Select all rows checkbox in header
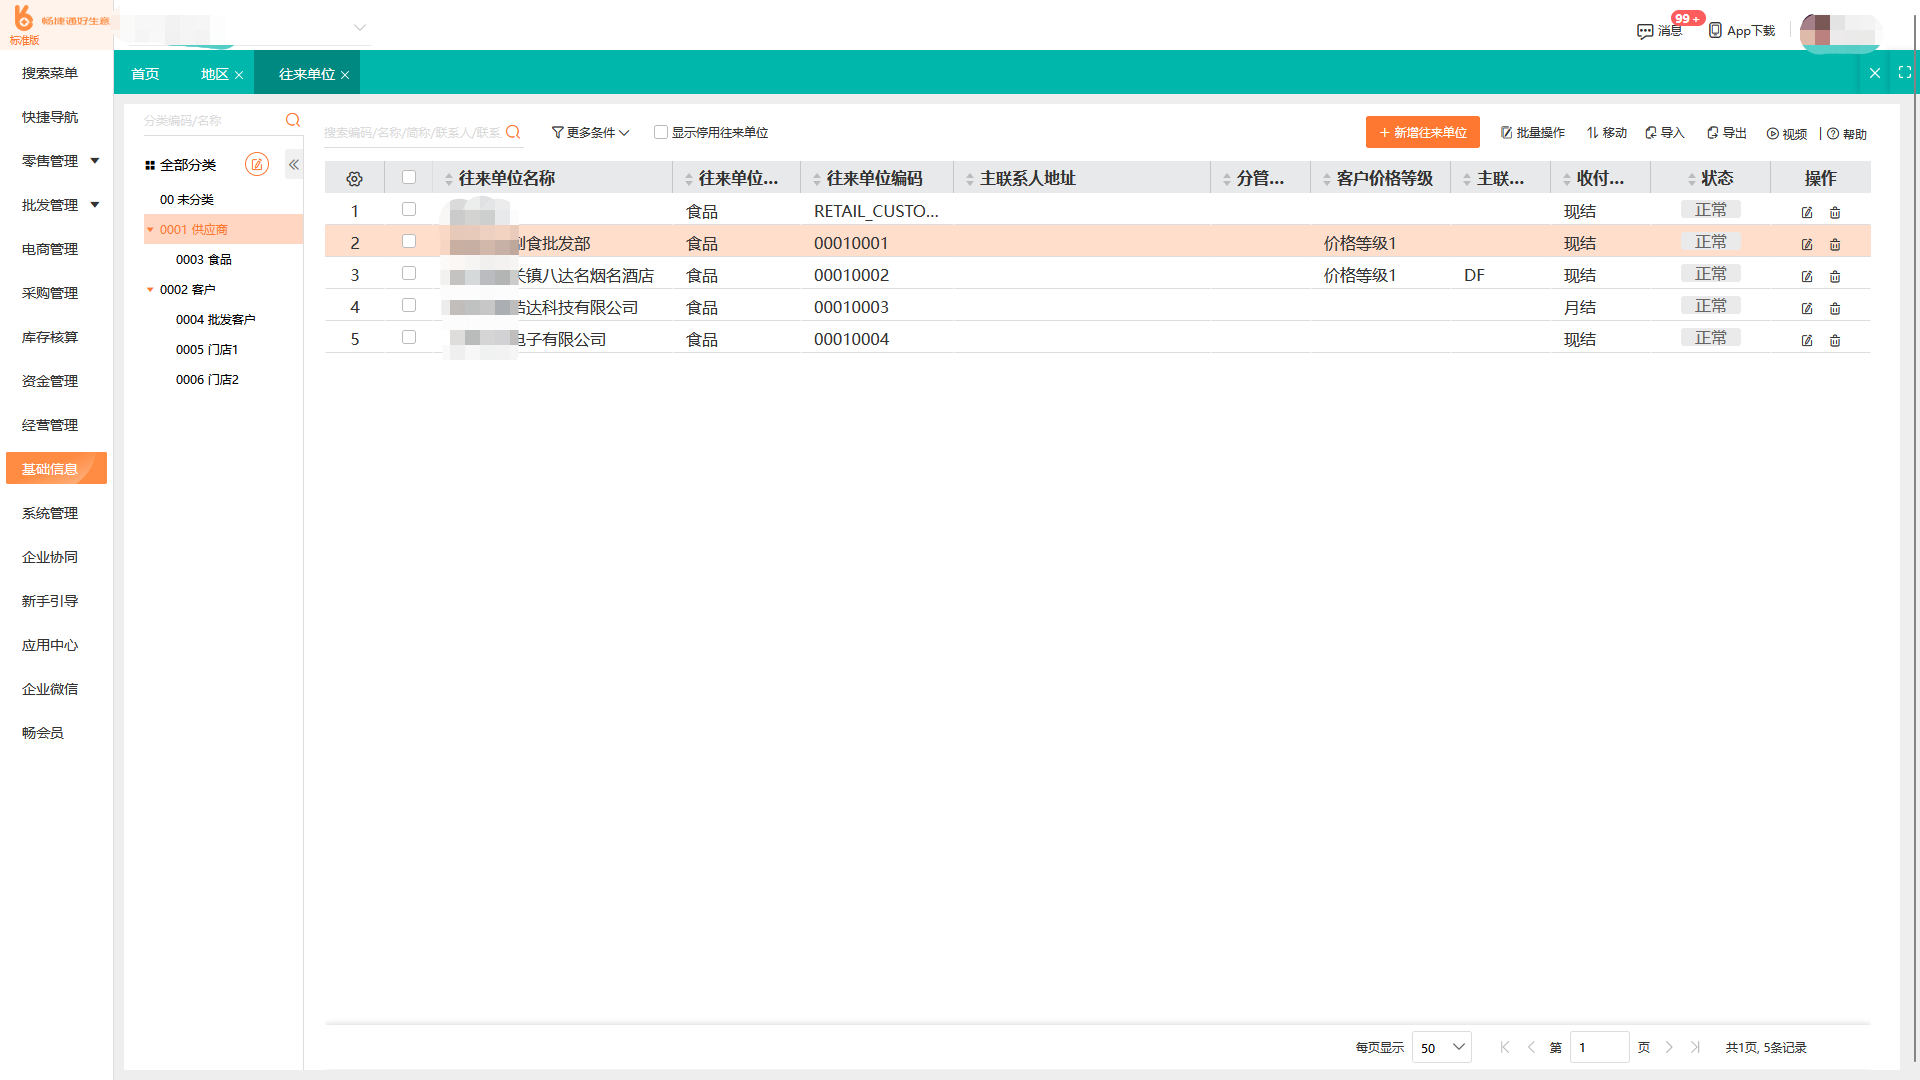 (x=410, y=175)
